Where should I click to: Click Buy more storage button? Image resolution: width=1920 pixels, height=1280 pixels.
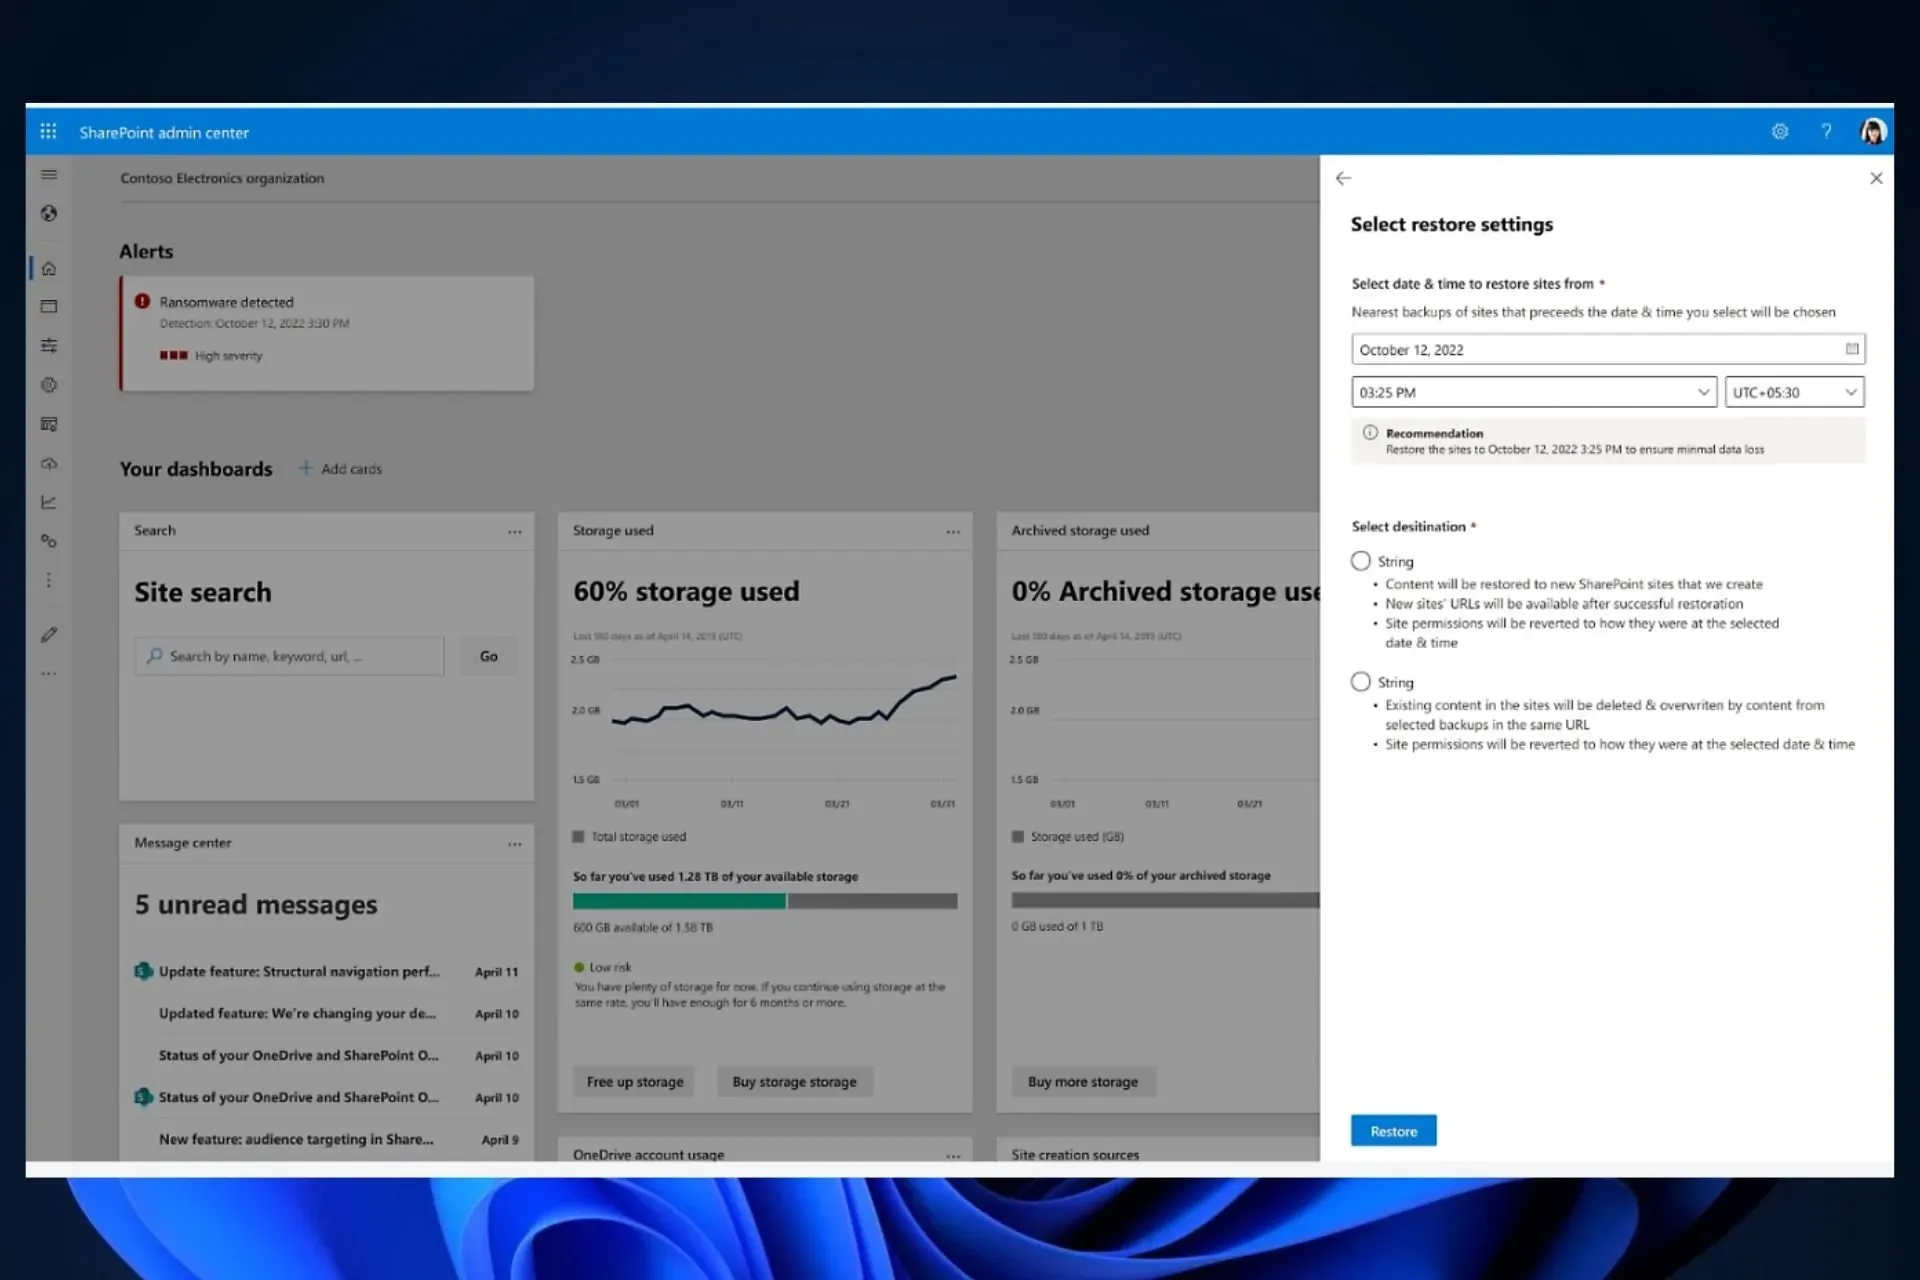tap(1083, 1082)
